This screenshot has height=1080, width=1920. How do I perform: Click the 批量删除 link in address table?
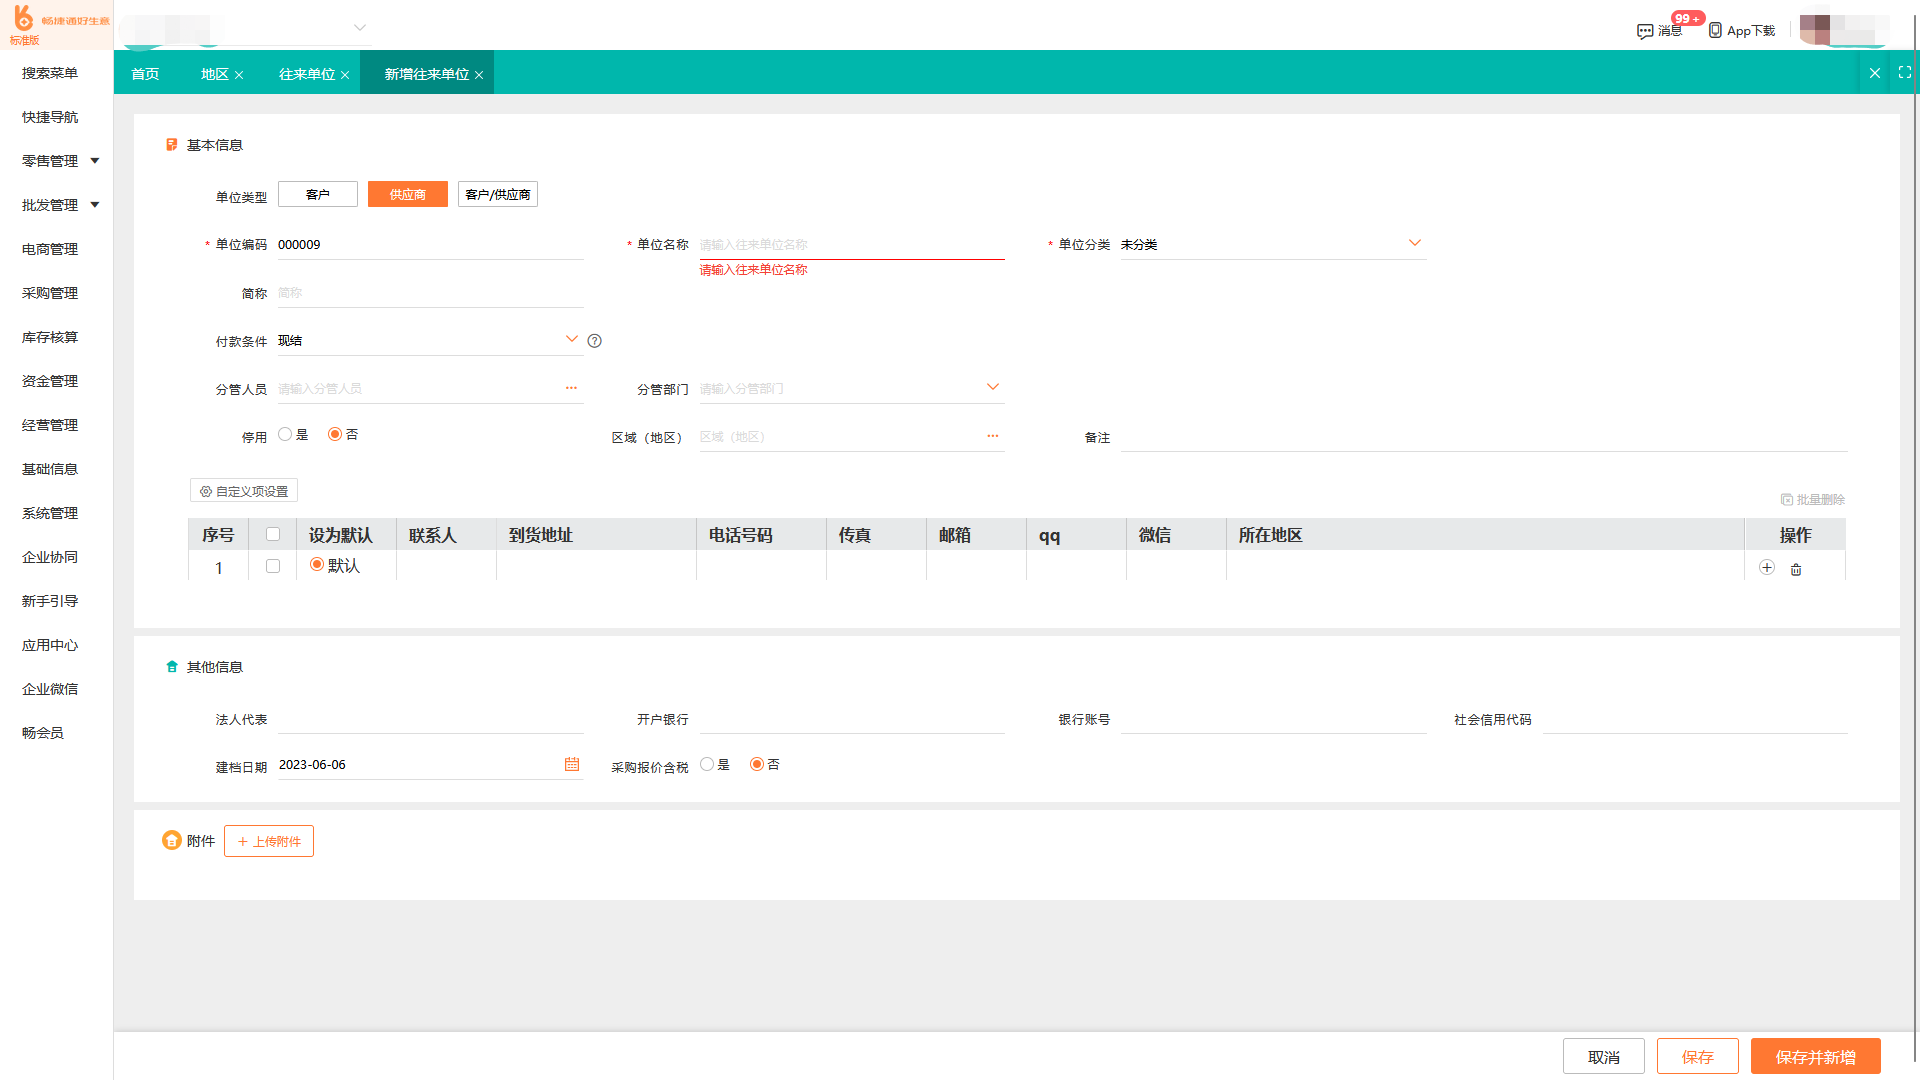1813,498
